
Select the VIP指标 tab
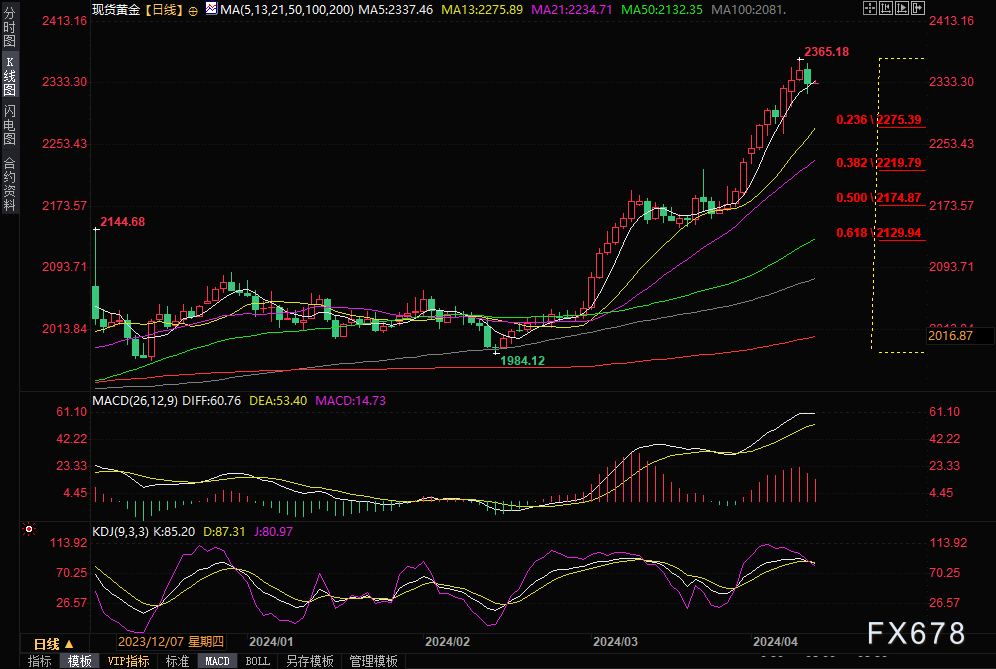129,661
